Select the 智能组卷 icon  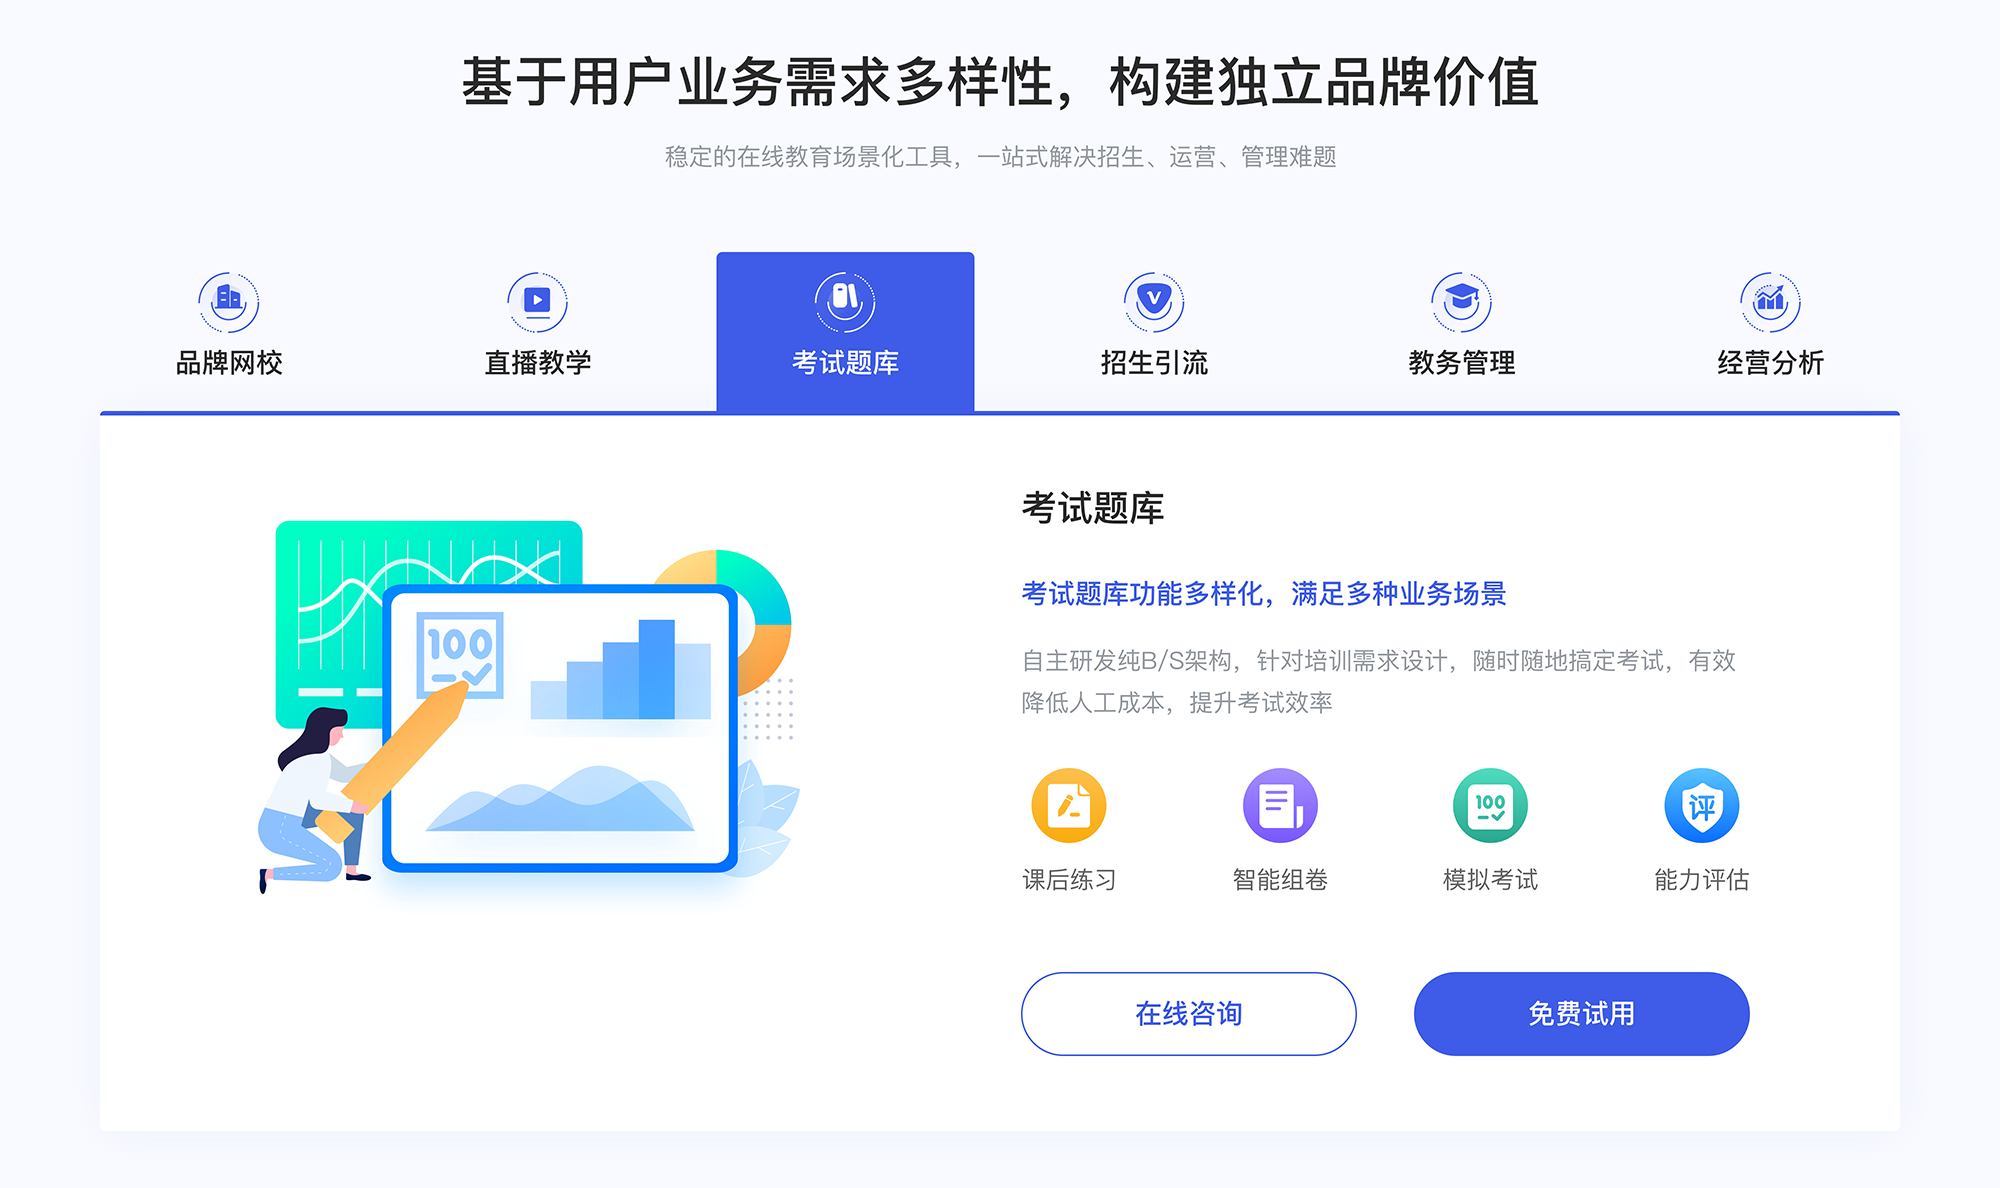(x=1272, y=809)
